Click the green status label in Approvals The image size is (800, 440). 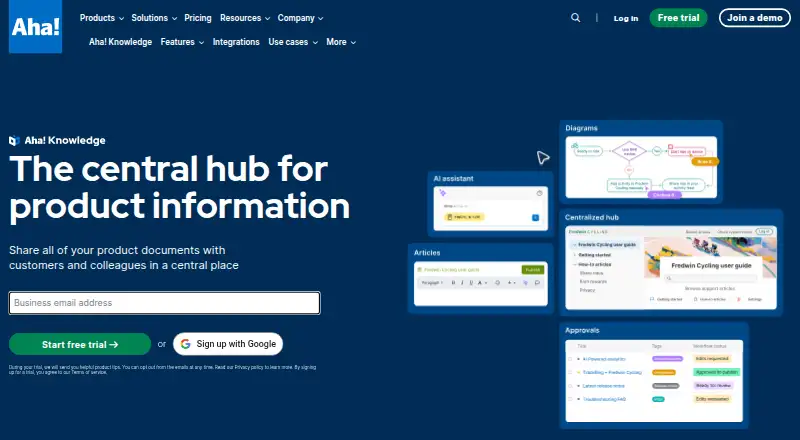(716, 372)
